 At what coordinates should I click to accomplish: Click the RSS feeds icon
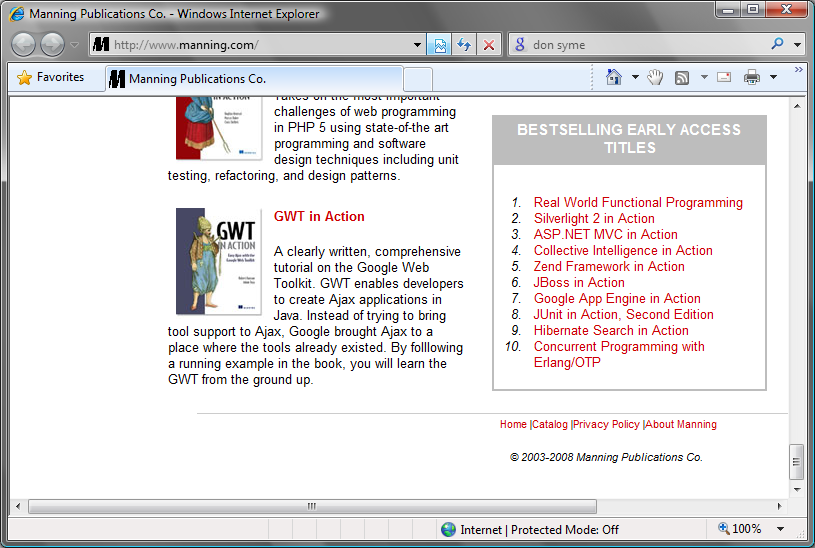click(682, 77)
